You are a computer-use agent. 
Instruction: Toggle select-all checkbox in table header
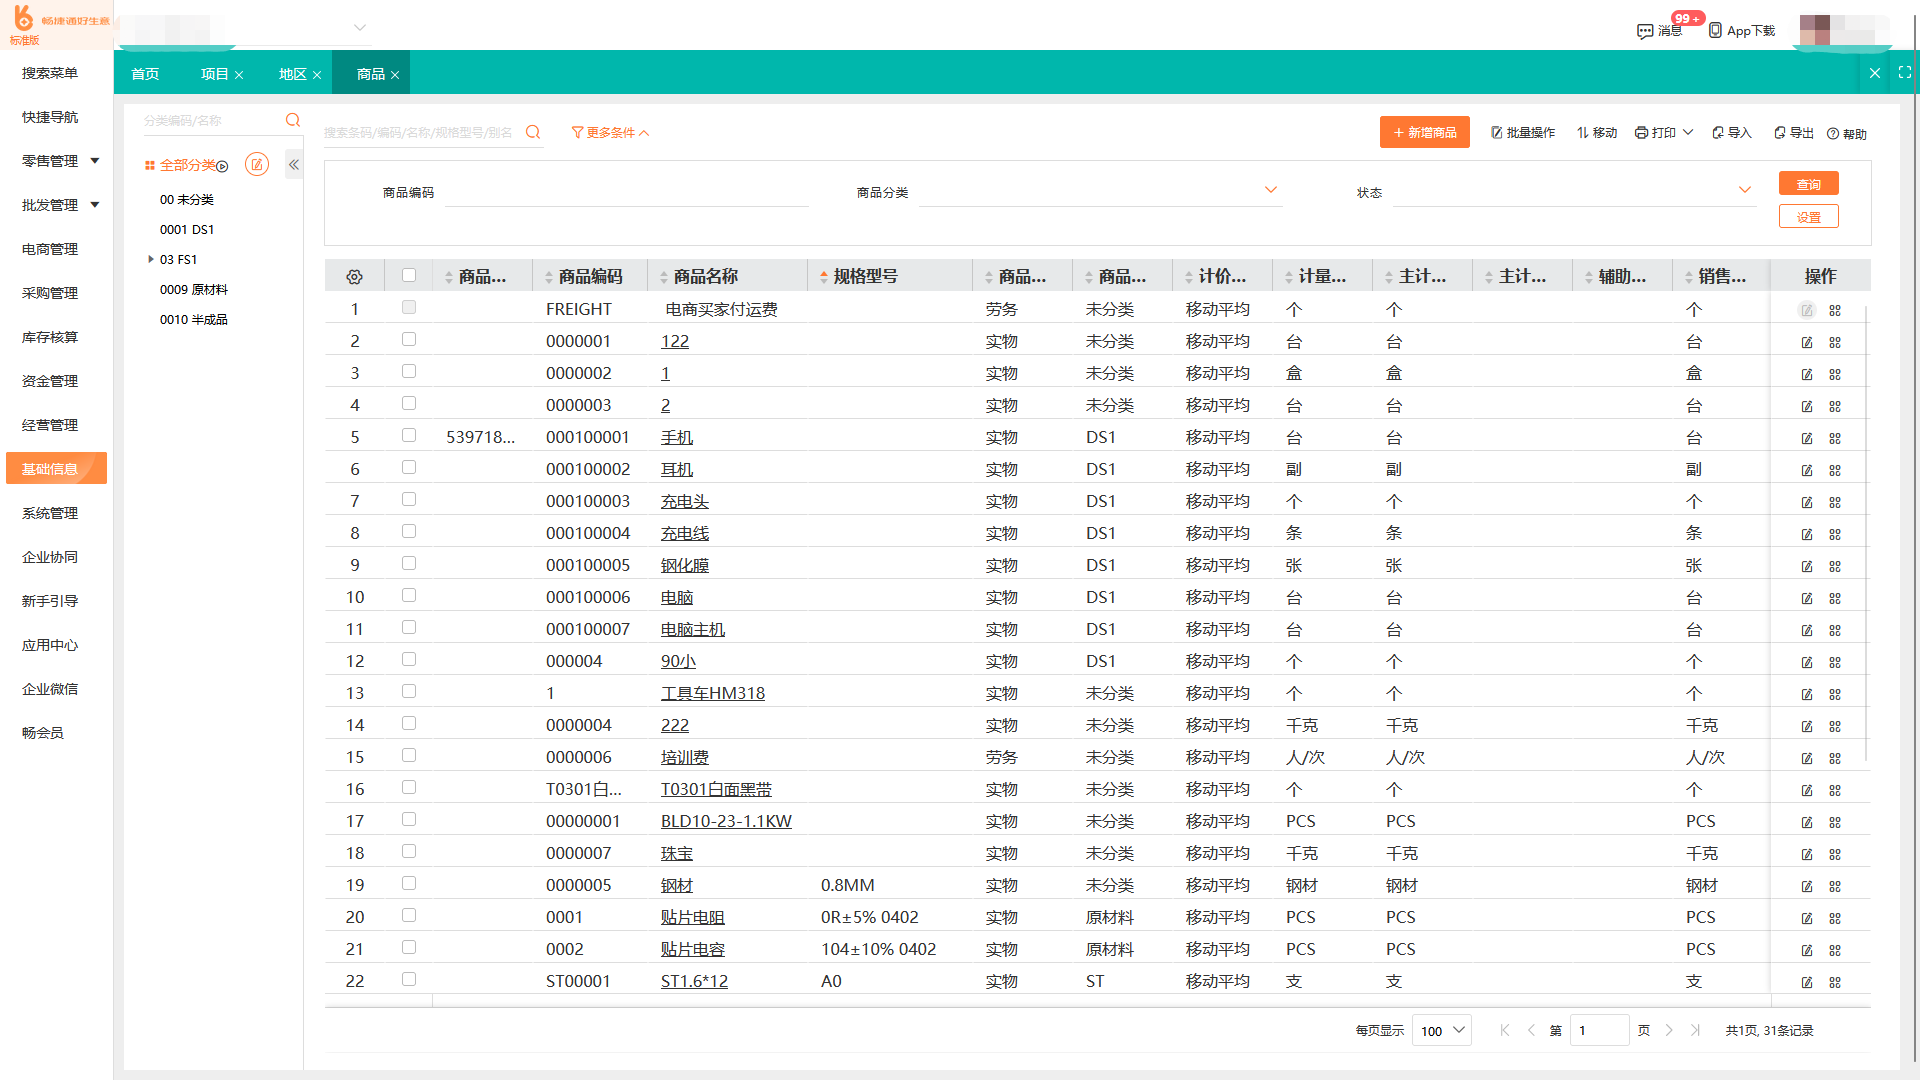click(410, 276)
